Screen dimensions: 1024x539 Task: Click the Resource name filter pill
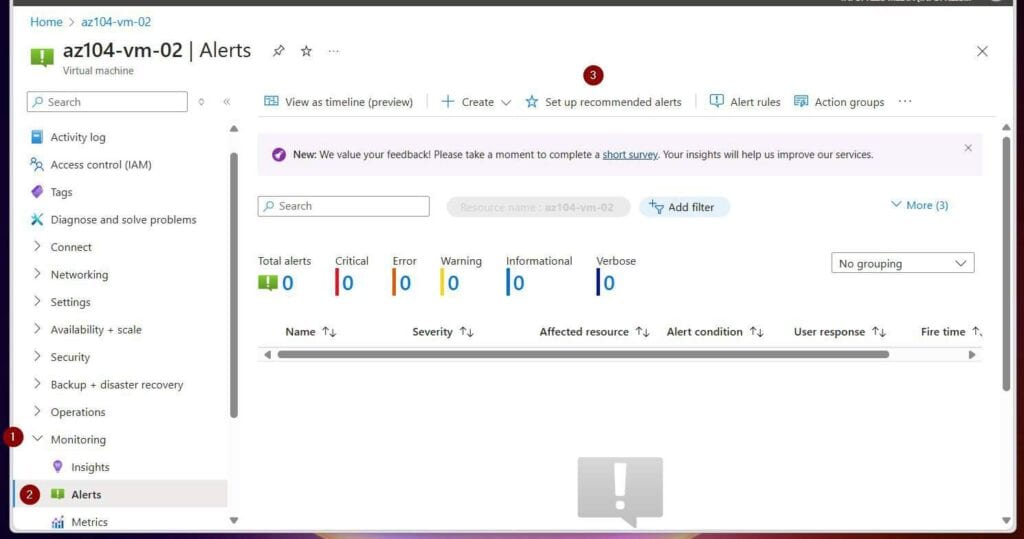(538, 207)
